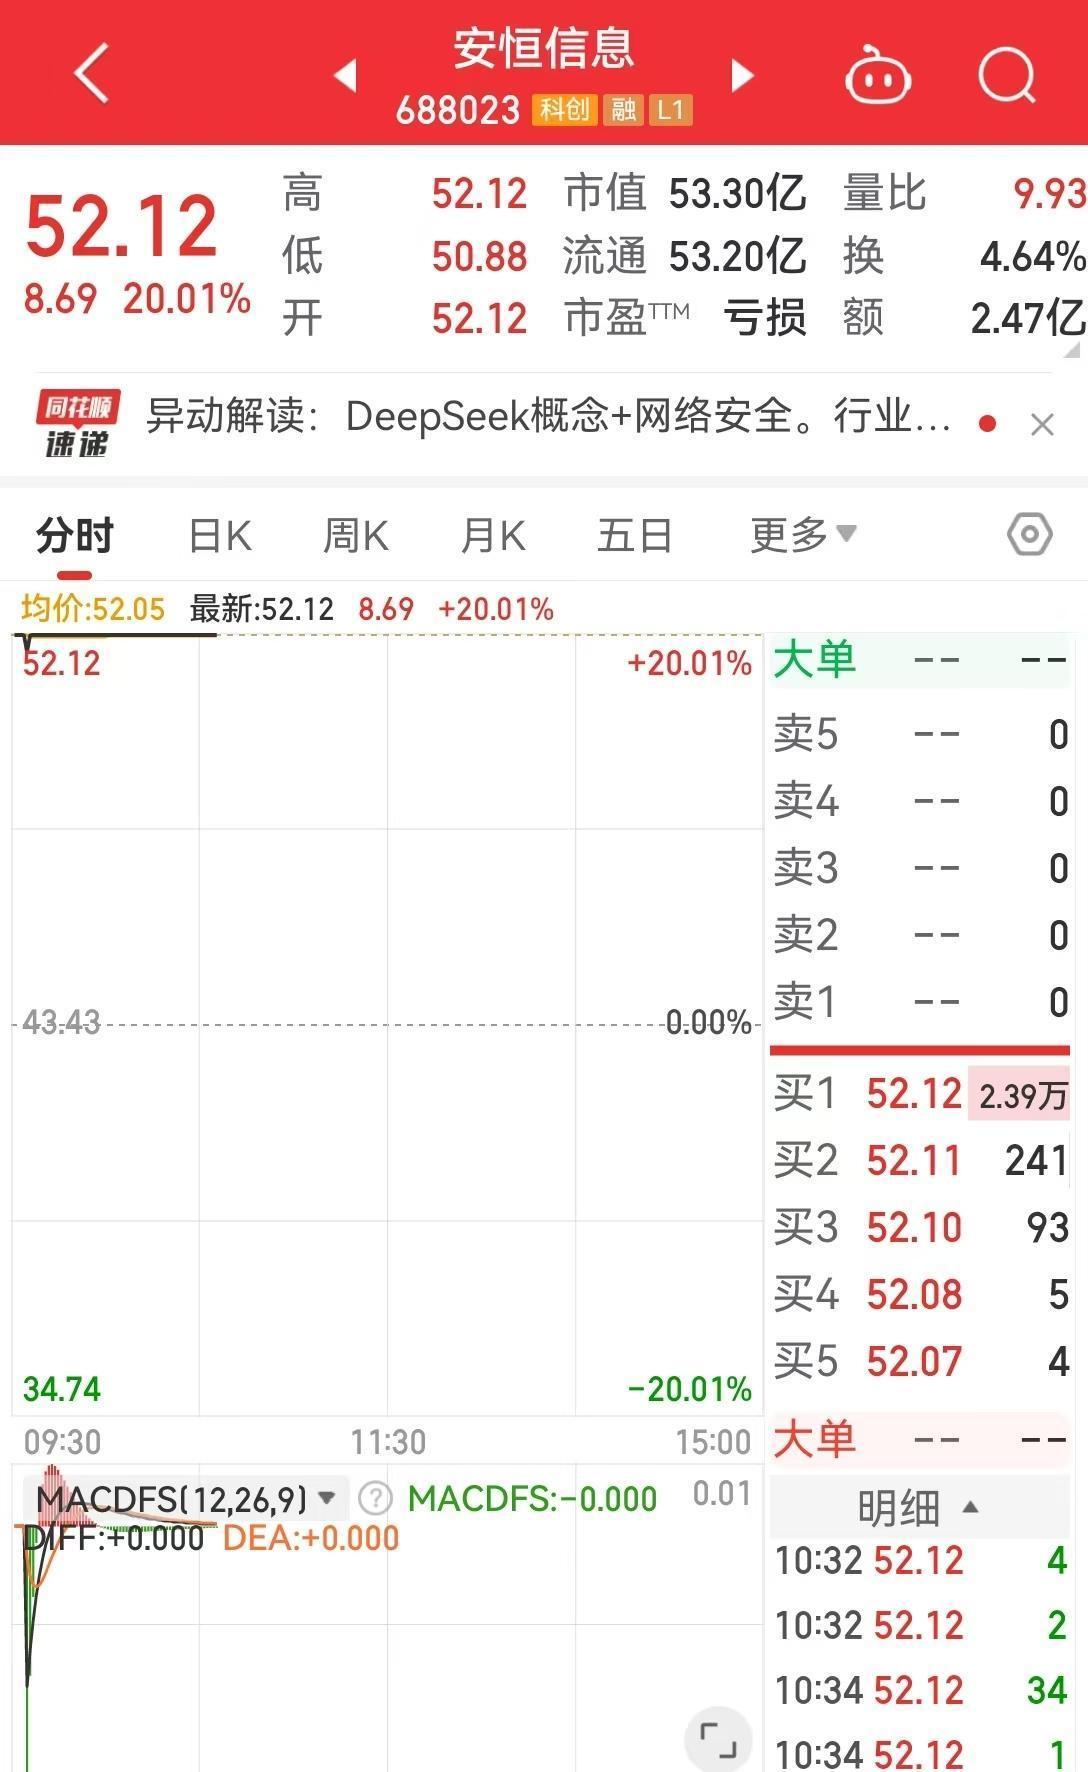The image size is (1088, 1772).
Task: Tap the 同花顺速递 logo
Action: coord(77,423)
